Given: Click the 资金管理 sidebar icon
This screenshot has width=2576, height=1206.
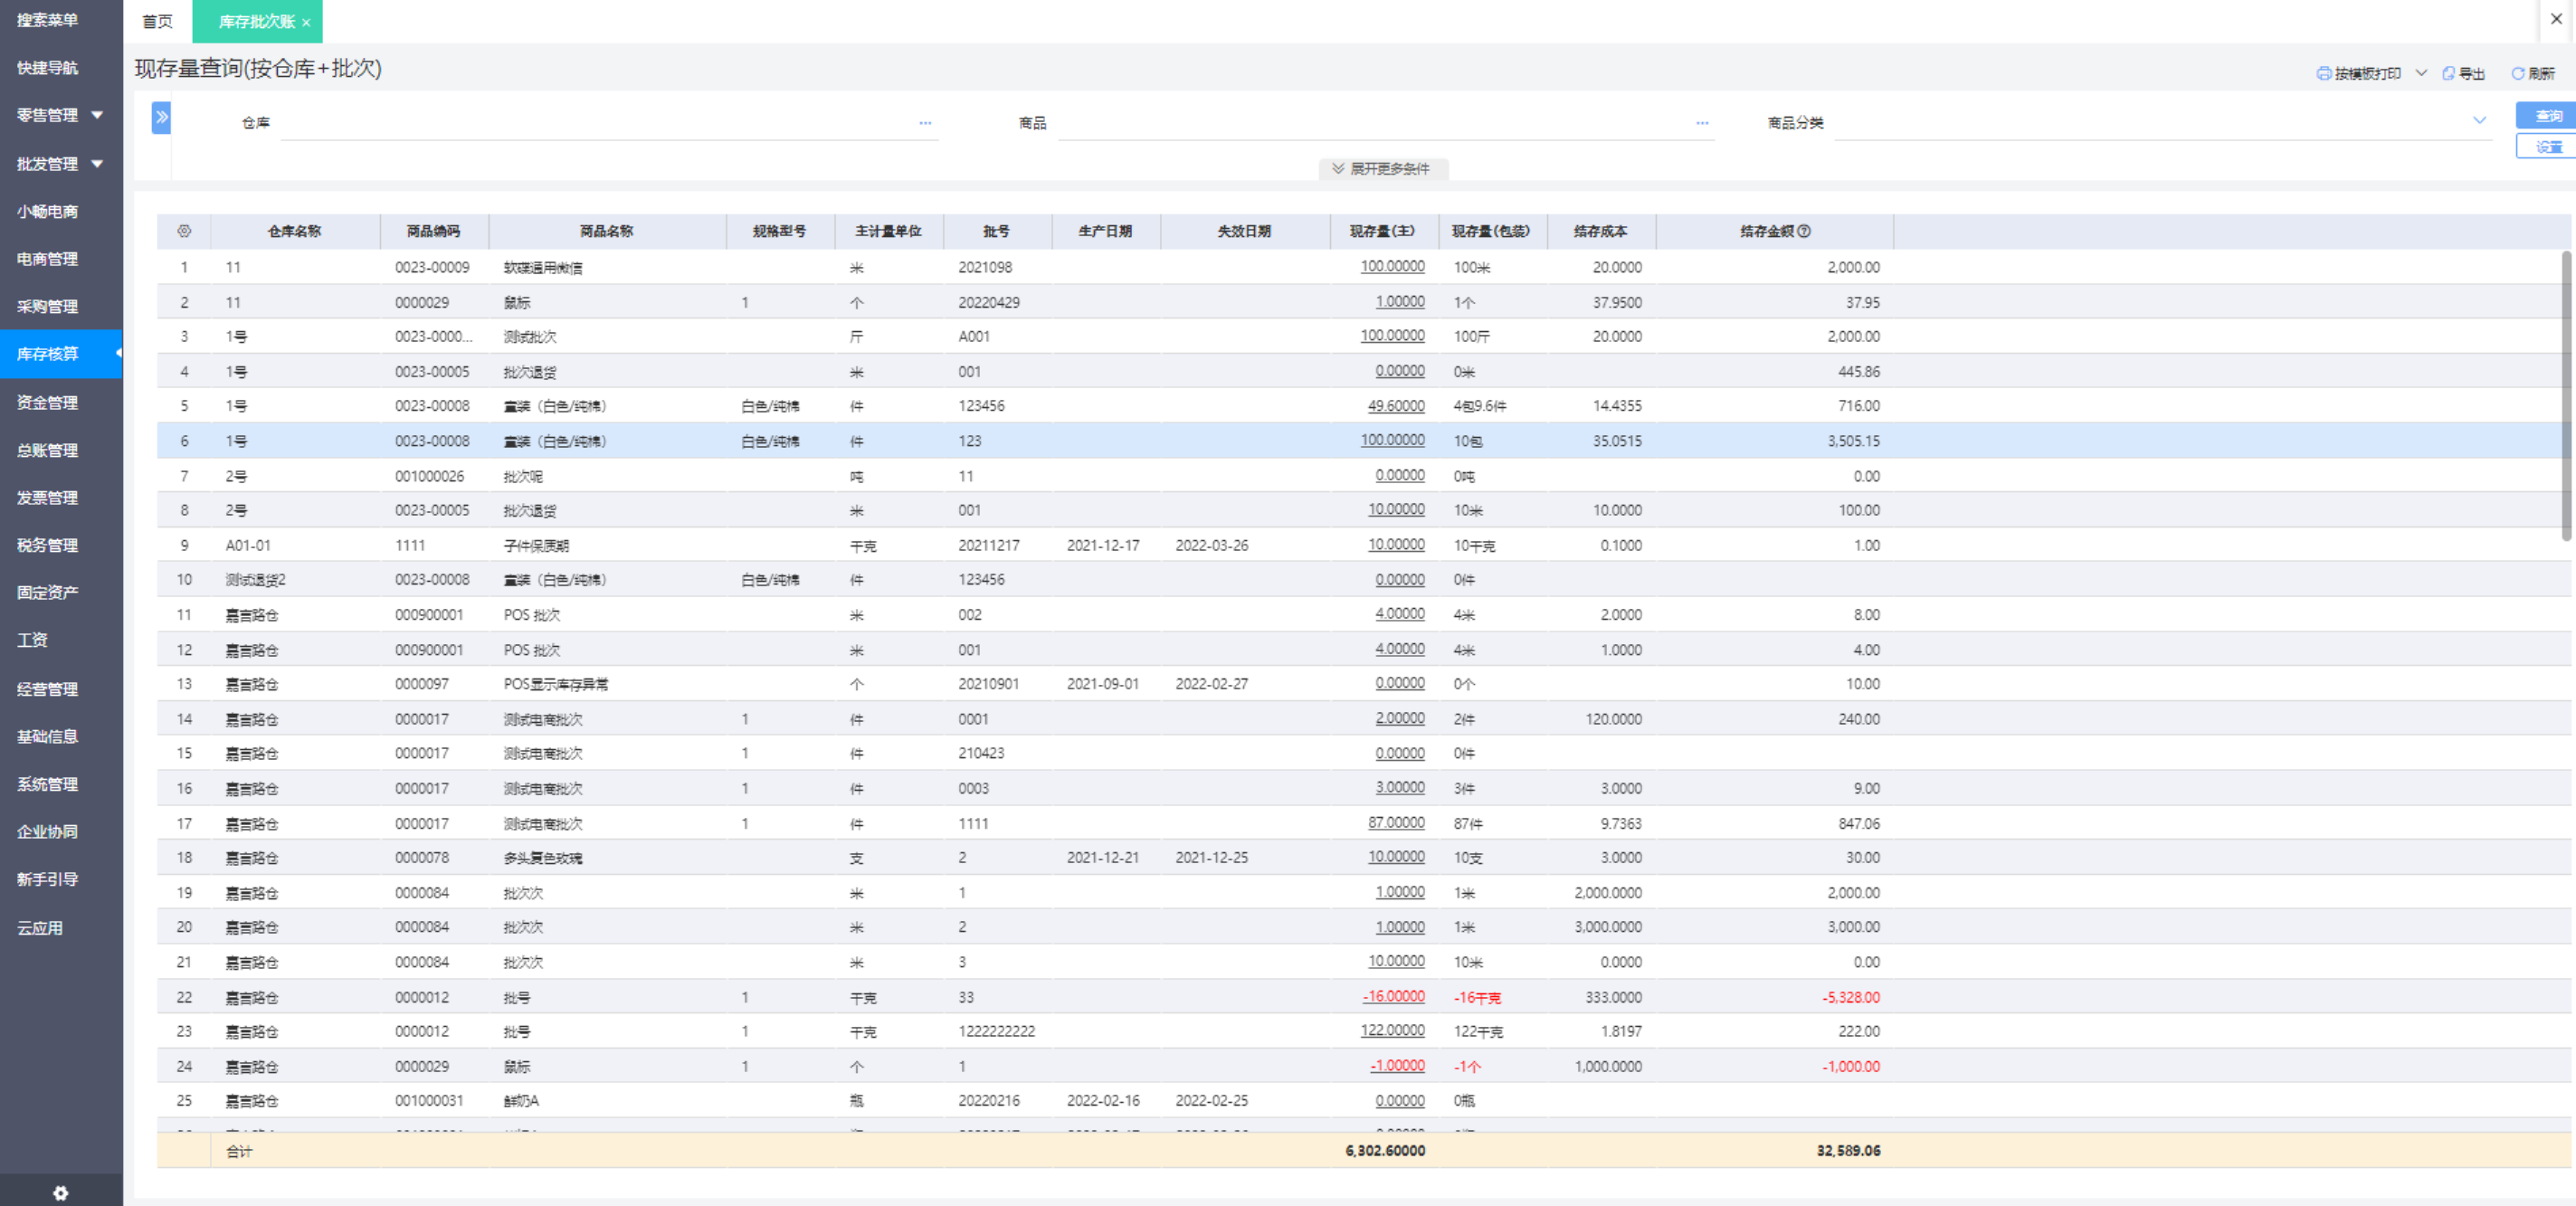Looking at the screenshot, I should click(62, 401).
